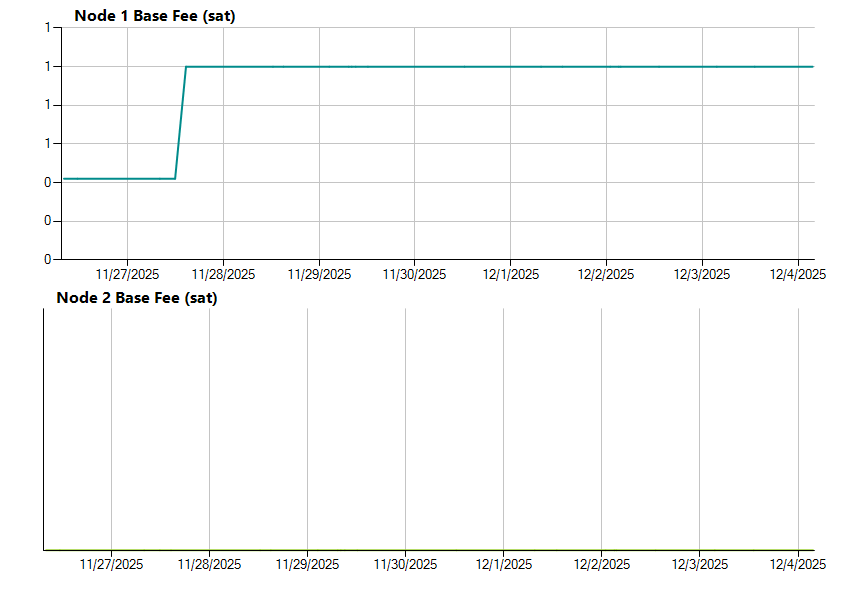Pick 11/27/2025 on the Node 2 chart axis

pyautogui.click(x=111, y=565)
